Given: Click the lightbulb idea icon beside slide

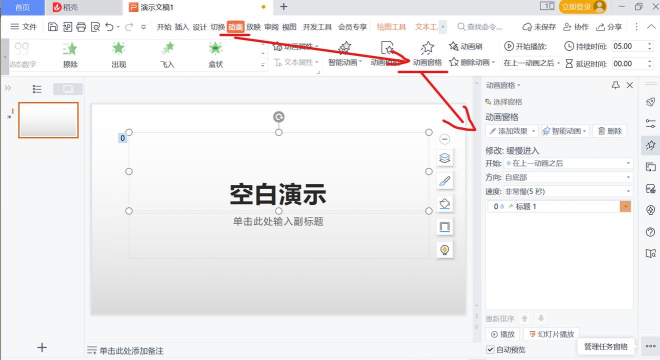Looking at the screenshot, I should (444, 250).
